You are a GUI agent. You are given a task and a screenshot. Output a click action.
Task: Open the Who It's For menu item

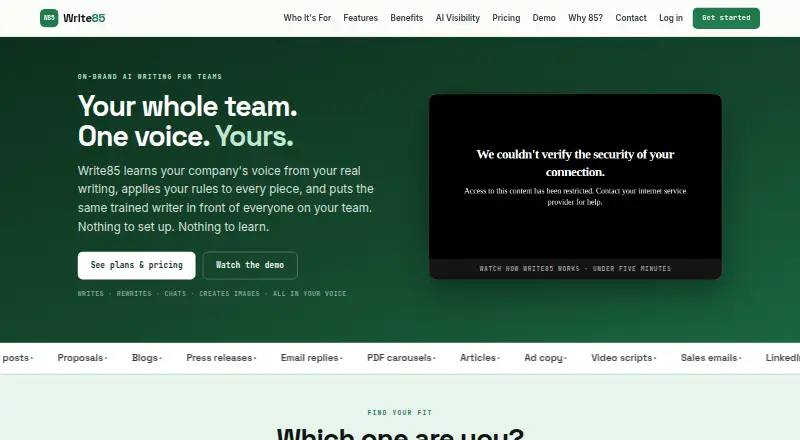pyautogui.click(x=307, y=18)
